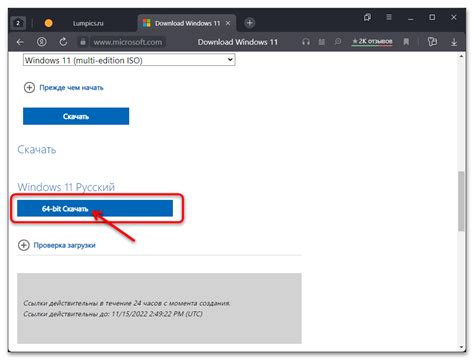Image resolution: width=474 pixels, height=360 pixels.
Task: Click the 64-bit Скачать button
Action: [x=95, y=209]
